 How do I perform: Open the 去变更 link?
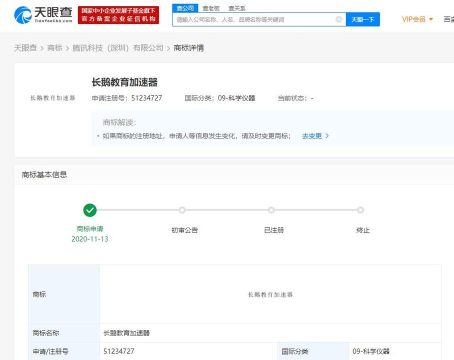(x=315, y=136)
